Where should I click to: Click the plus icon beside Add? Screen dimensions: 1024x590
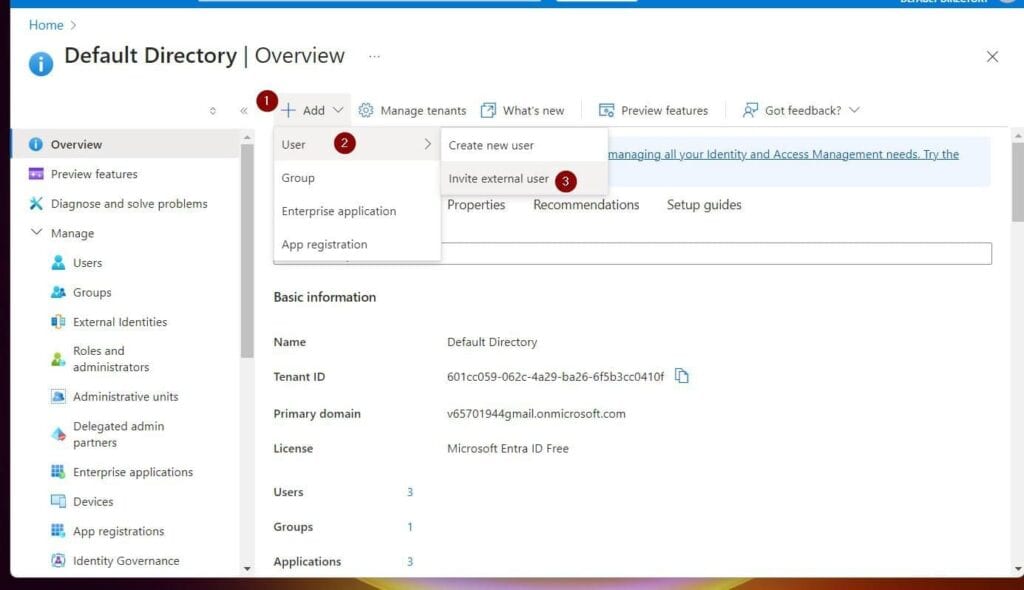coord(288,110)
